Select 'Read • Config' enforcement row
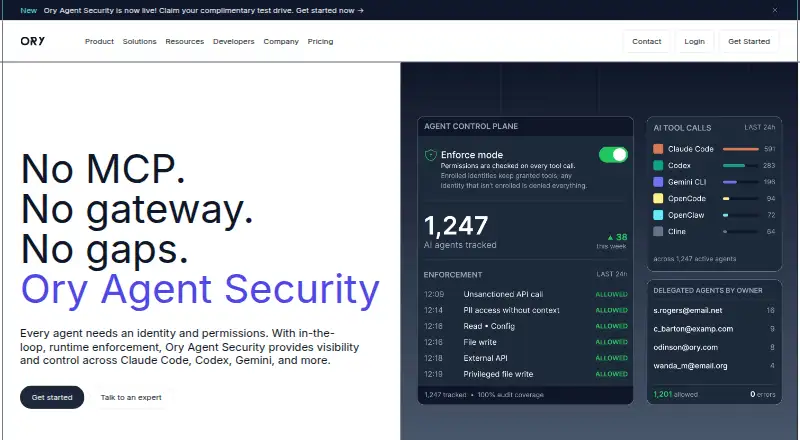The height and width of the screenshot is (440, 800). pos(526,326)
